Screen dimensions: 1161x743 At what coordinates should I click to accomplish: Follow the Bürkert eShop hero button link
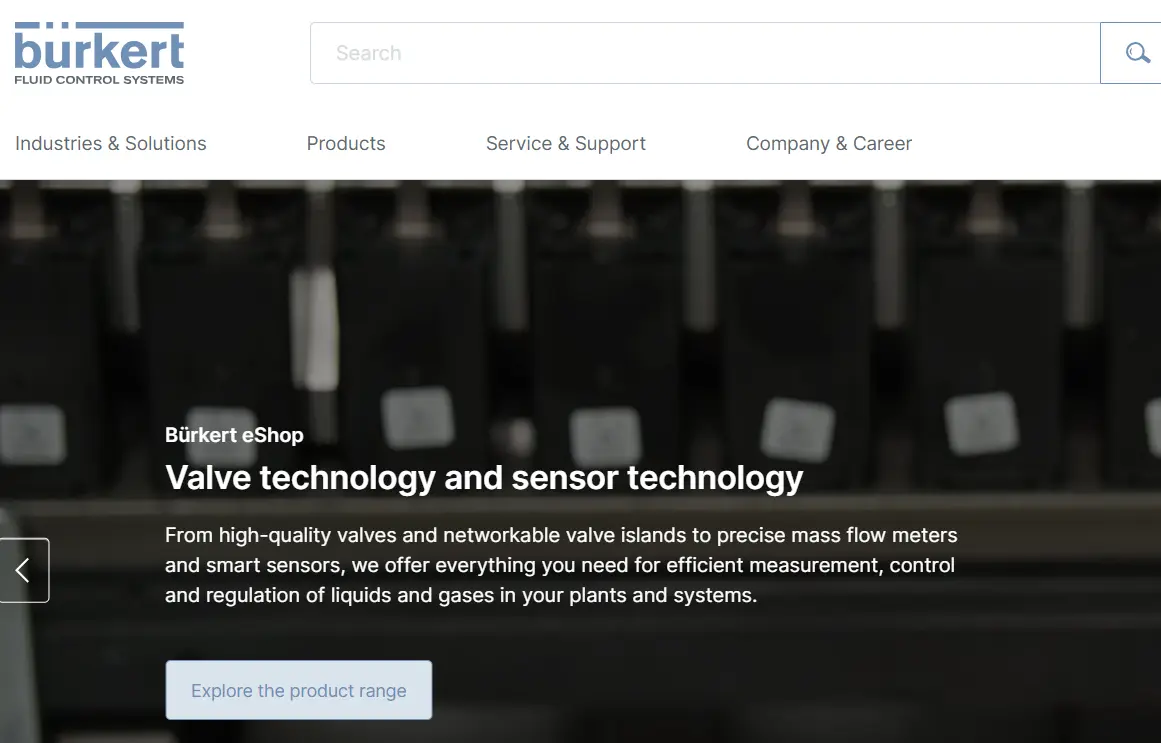tap(298, 690)
